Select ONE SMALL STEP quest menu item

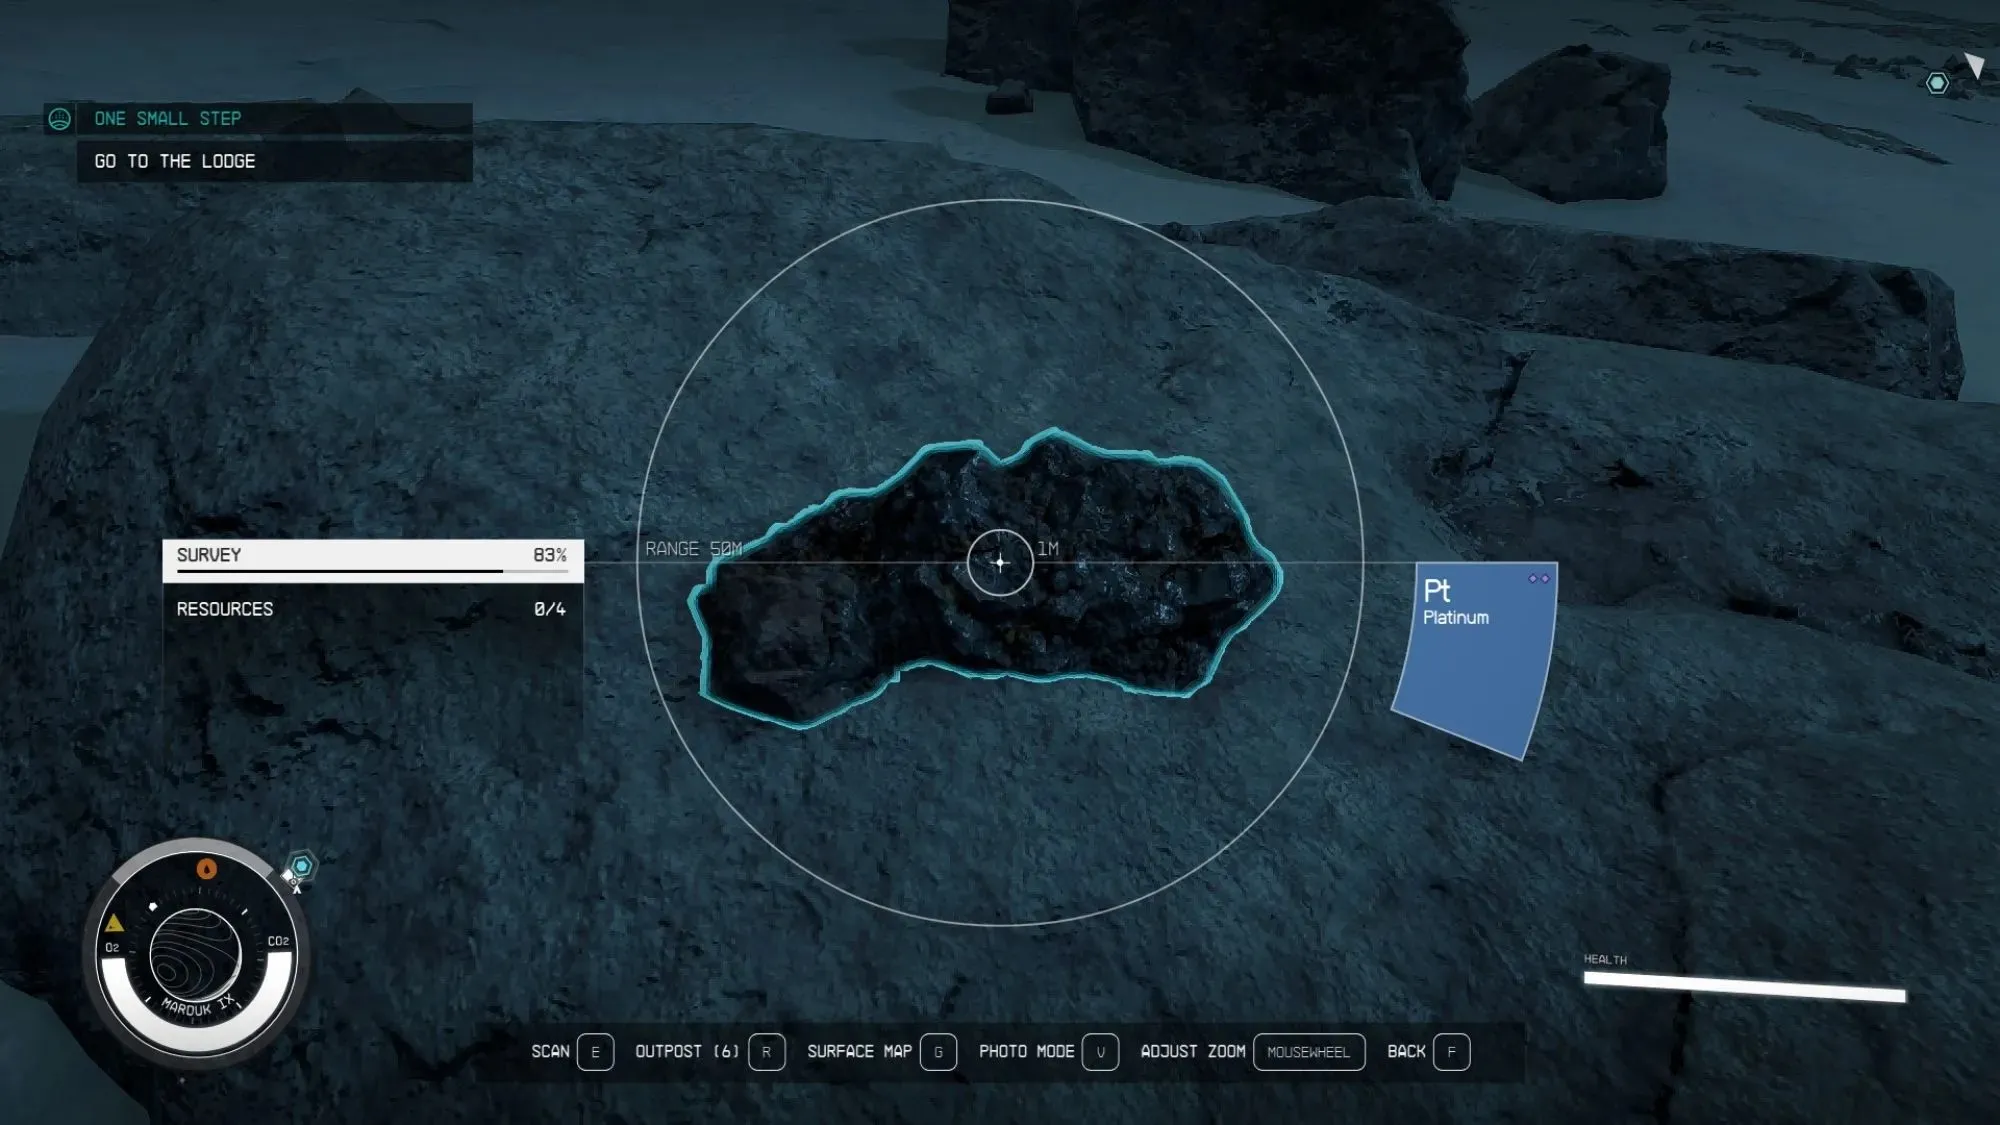(254, 117)
